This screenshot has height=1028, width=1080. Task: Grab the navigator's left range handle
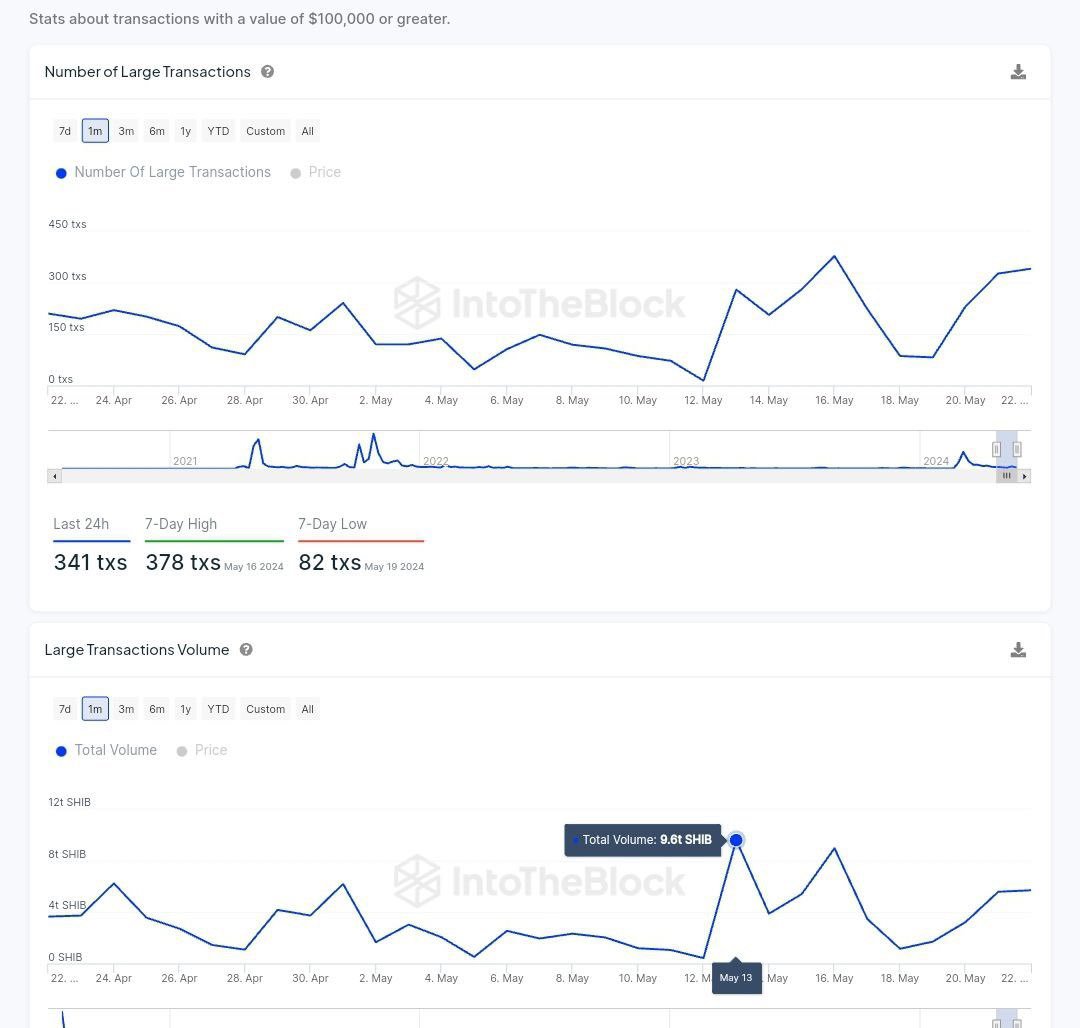point(997,449)
